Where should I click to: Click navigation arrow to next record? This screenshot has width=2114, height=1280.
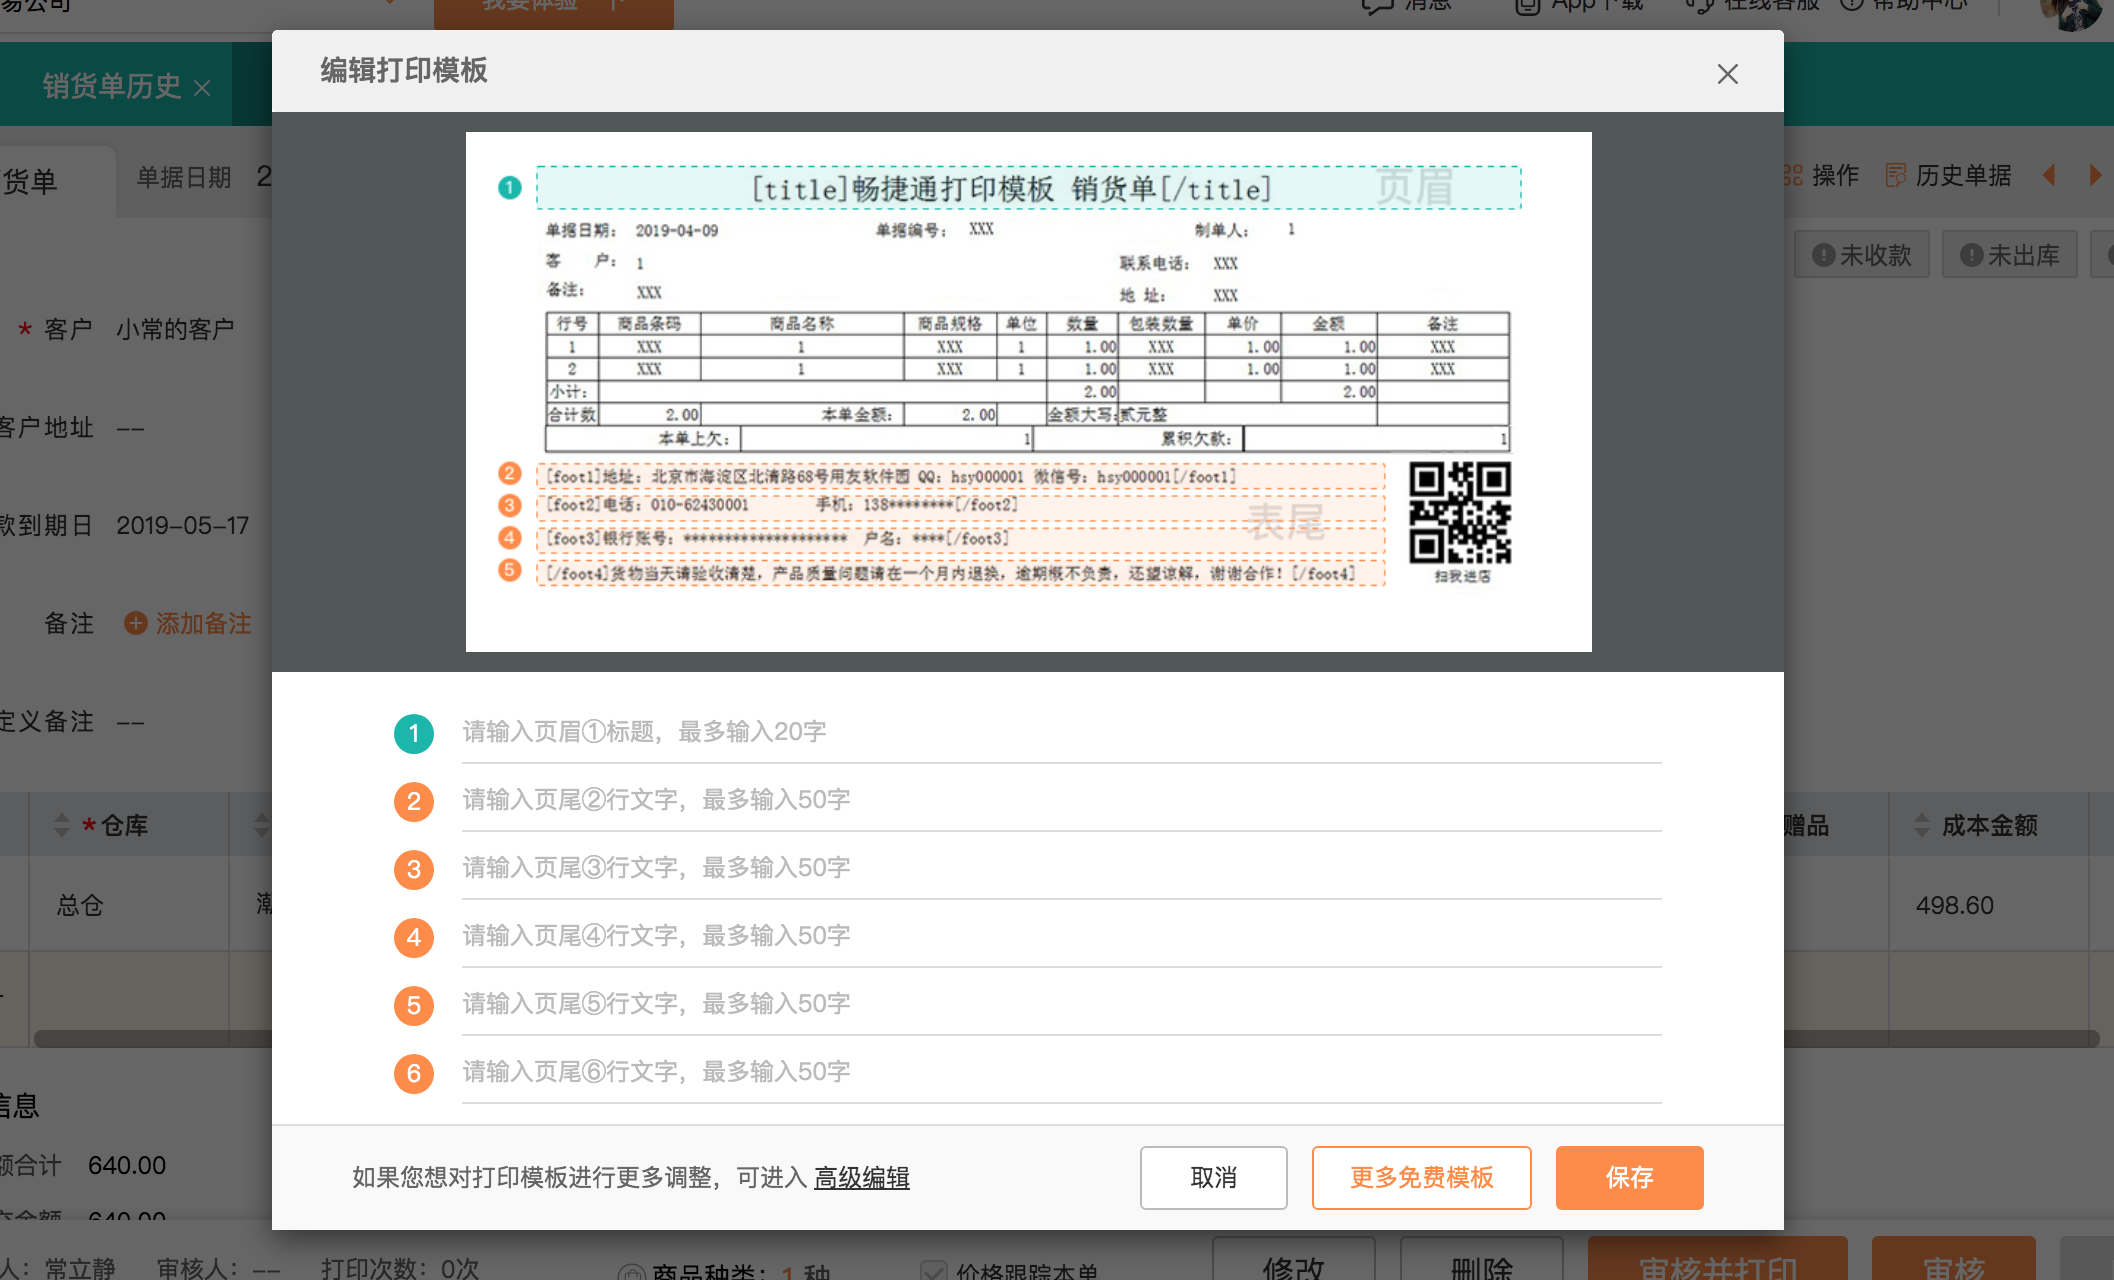coord(2096,175)
